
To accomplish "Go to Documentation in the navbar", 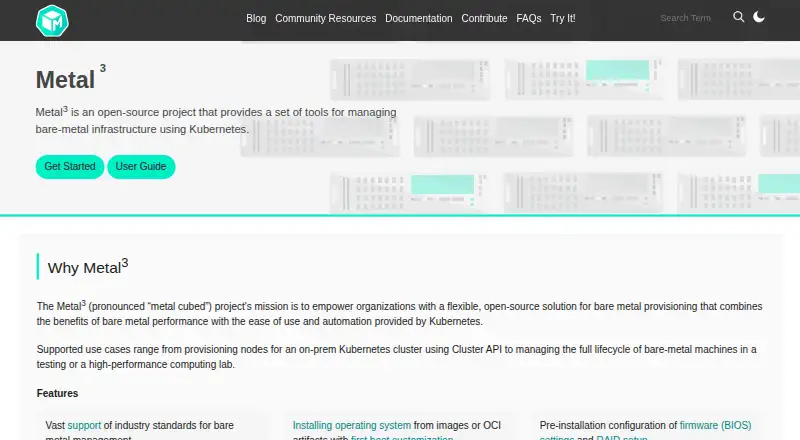I will (x=419, y=18).
